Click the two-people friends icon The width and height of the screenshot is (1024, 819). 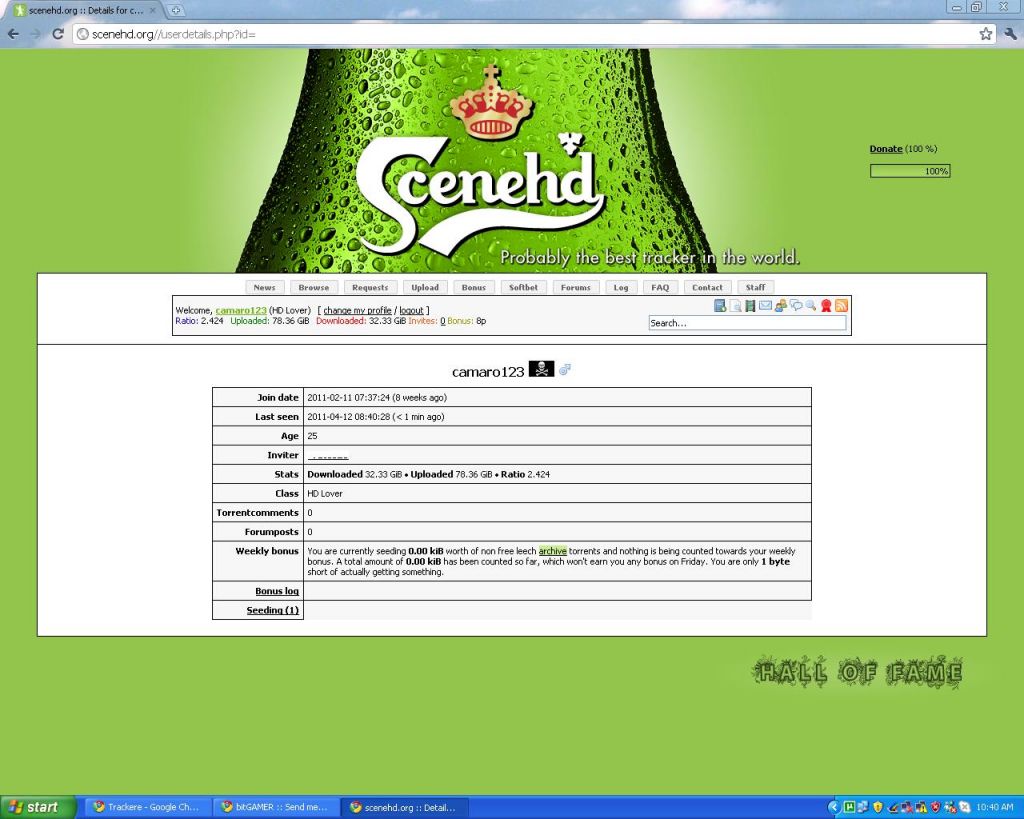780,306
